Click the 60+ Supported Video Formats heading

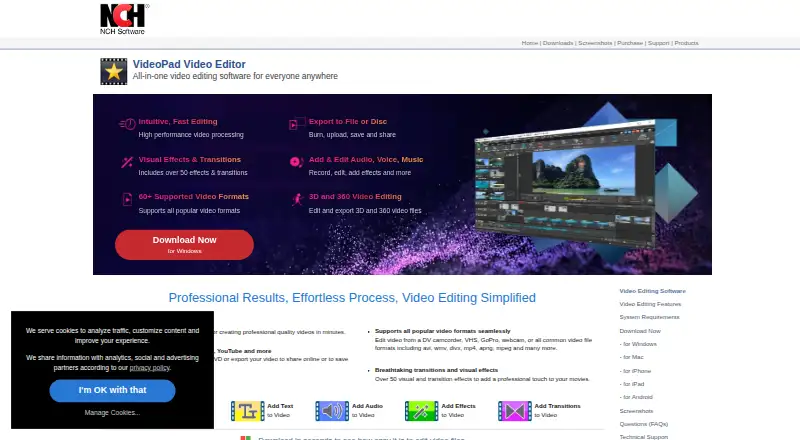tap(193, 197)
